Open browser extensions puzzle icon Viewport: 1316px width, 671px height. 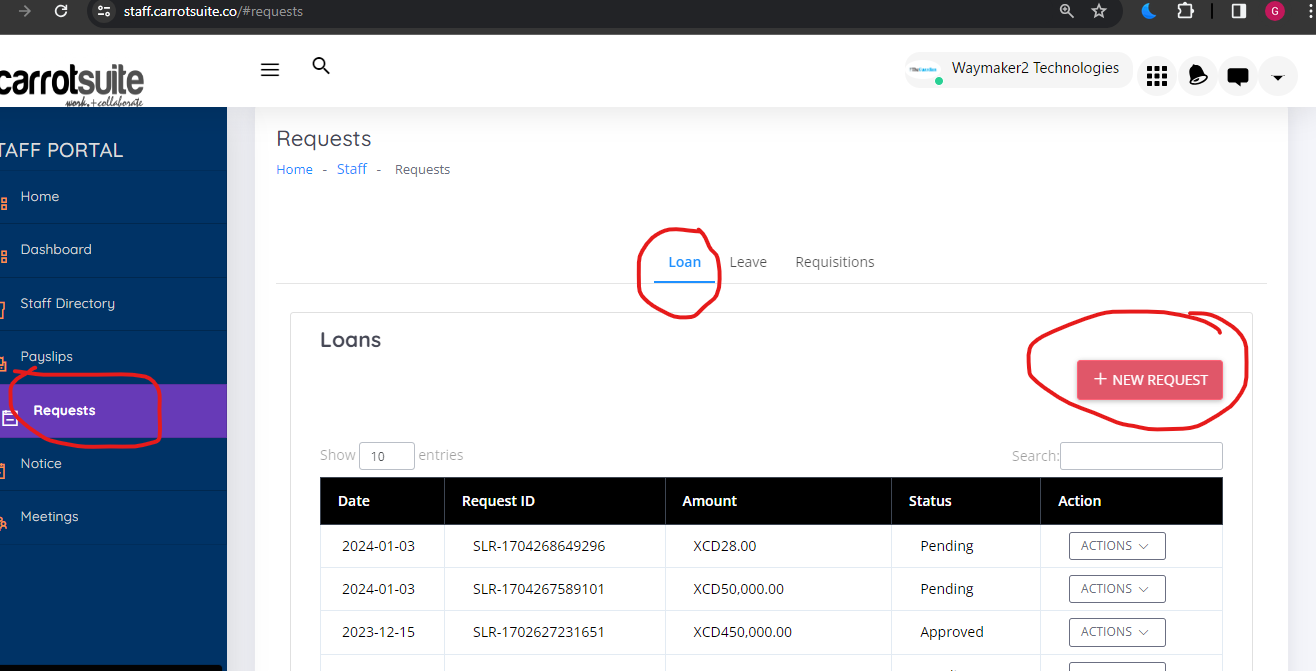[1186, 11]
